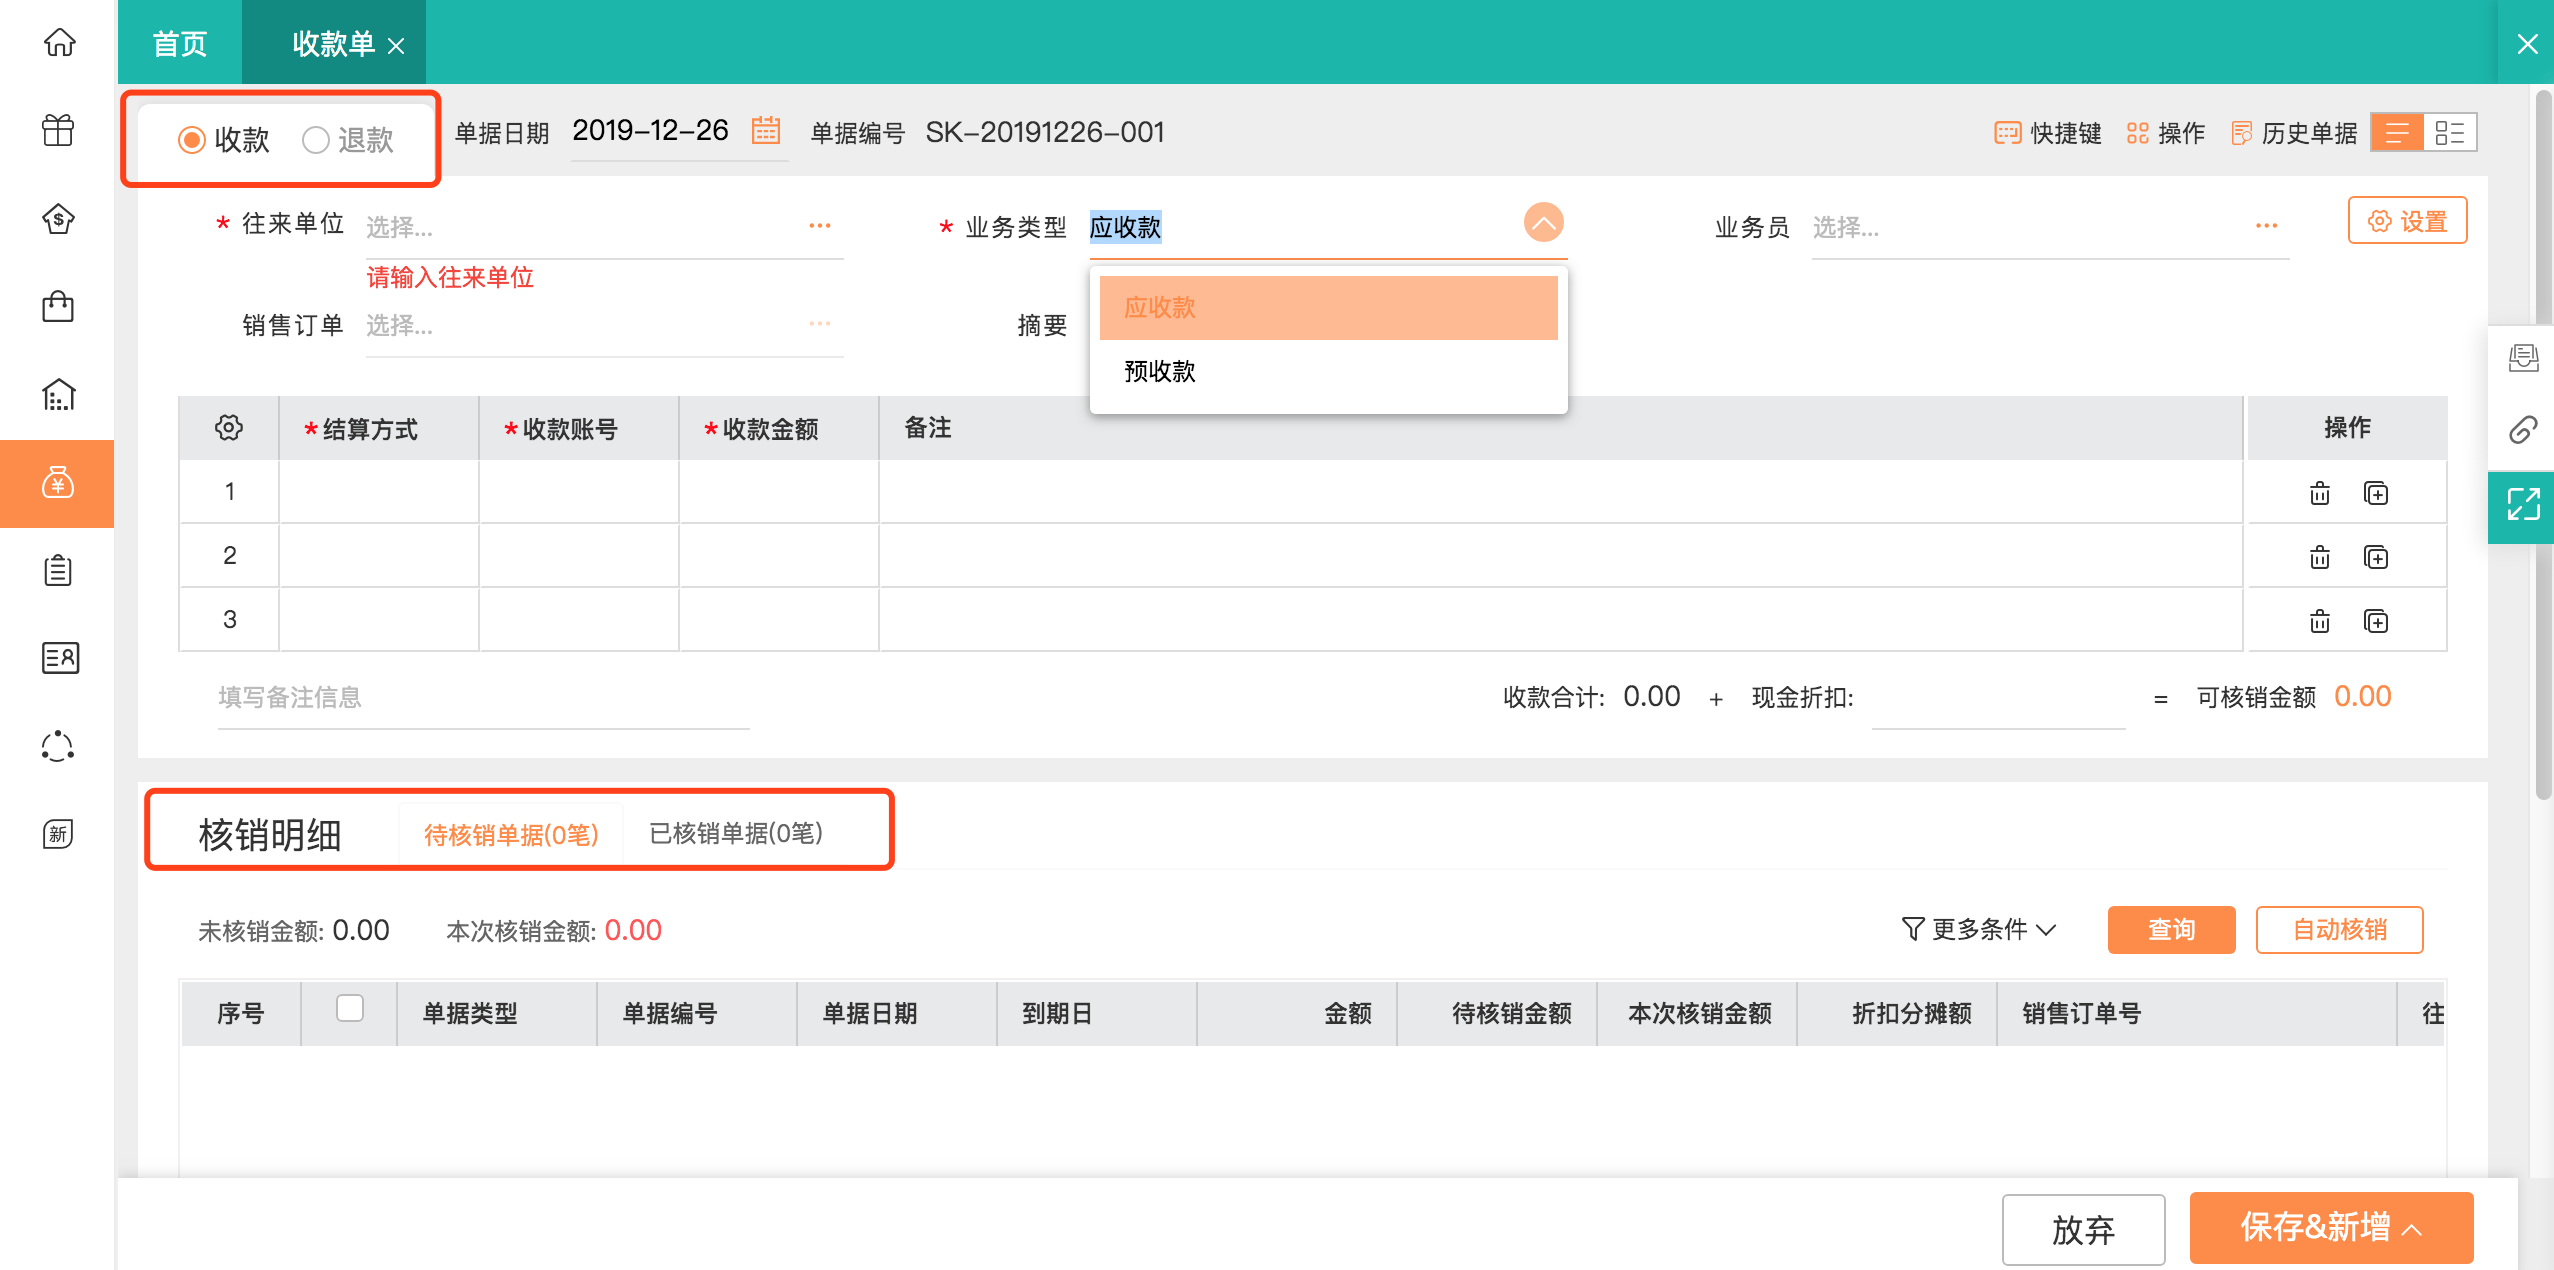The height and width of the screenshot is (1270, 2554).
Task: Click the 更多条件 expander filter
Action: (1982, 928)
